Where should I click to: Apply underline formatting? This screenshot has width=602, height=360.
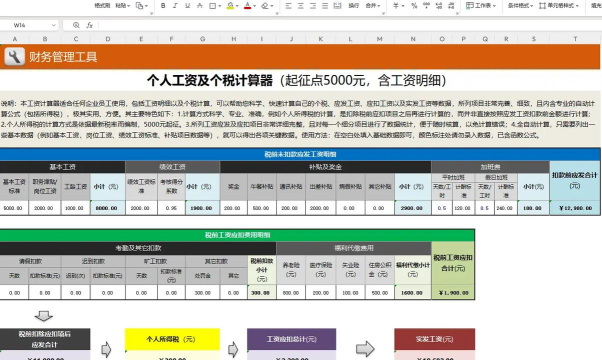[187, 6]
